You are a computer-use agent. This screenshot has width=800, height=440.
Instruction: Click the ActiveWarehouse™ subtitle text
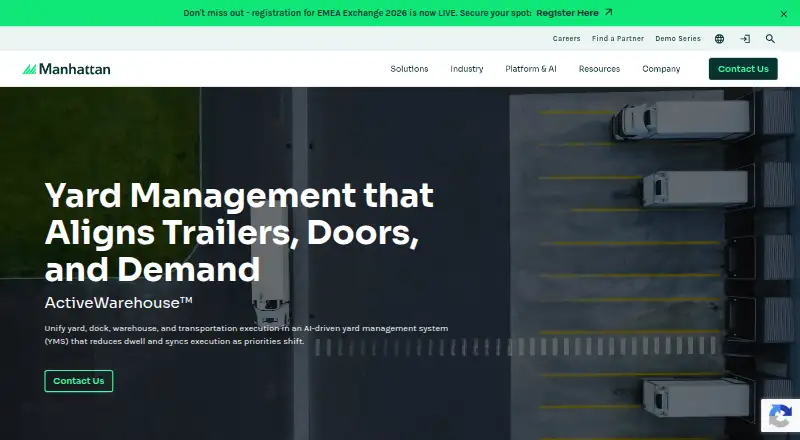[x=118, y=303]
